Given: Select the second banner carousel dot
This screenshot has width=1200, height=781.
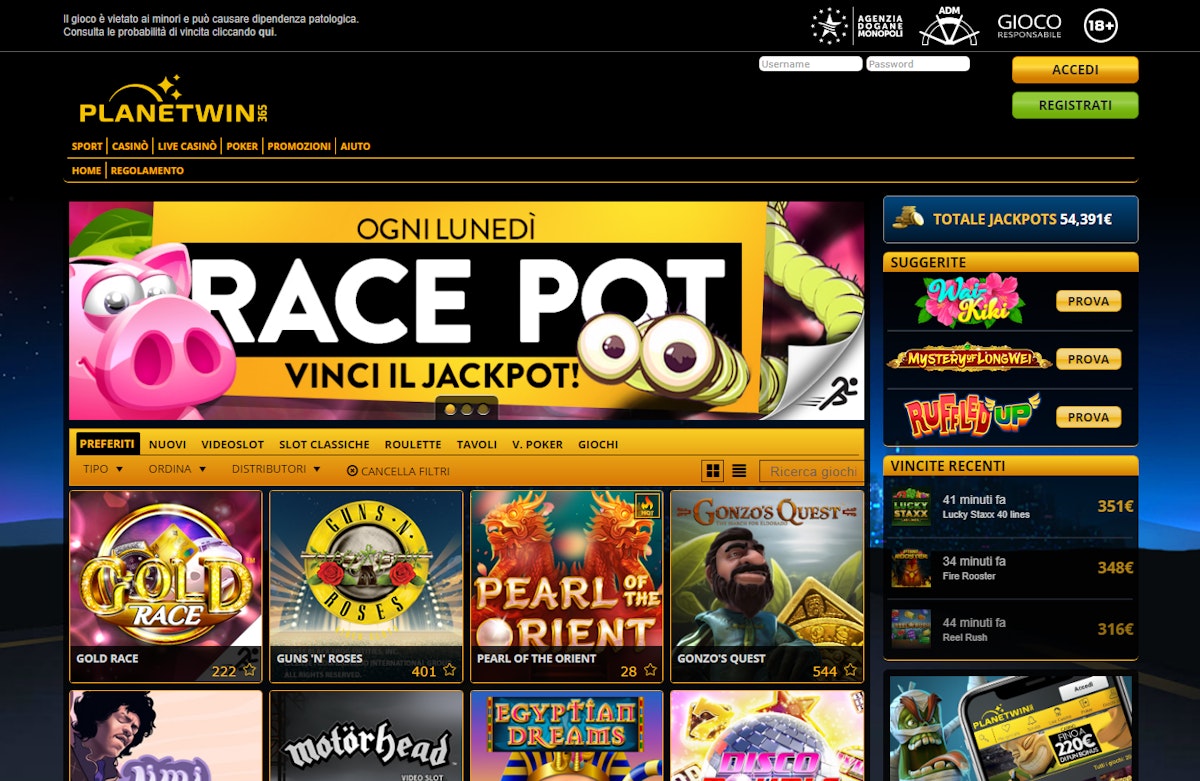Looking at the screenshot, I should (466, 409).
